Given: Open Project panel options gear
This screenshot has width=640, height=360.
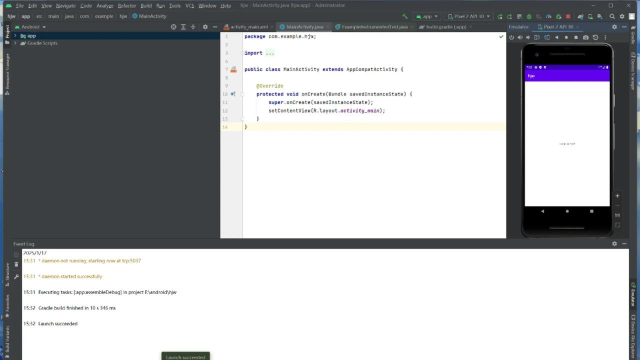Looking at the screenshot, I should coord(205,27).
